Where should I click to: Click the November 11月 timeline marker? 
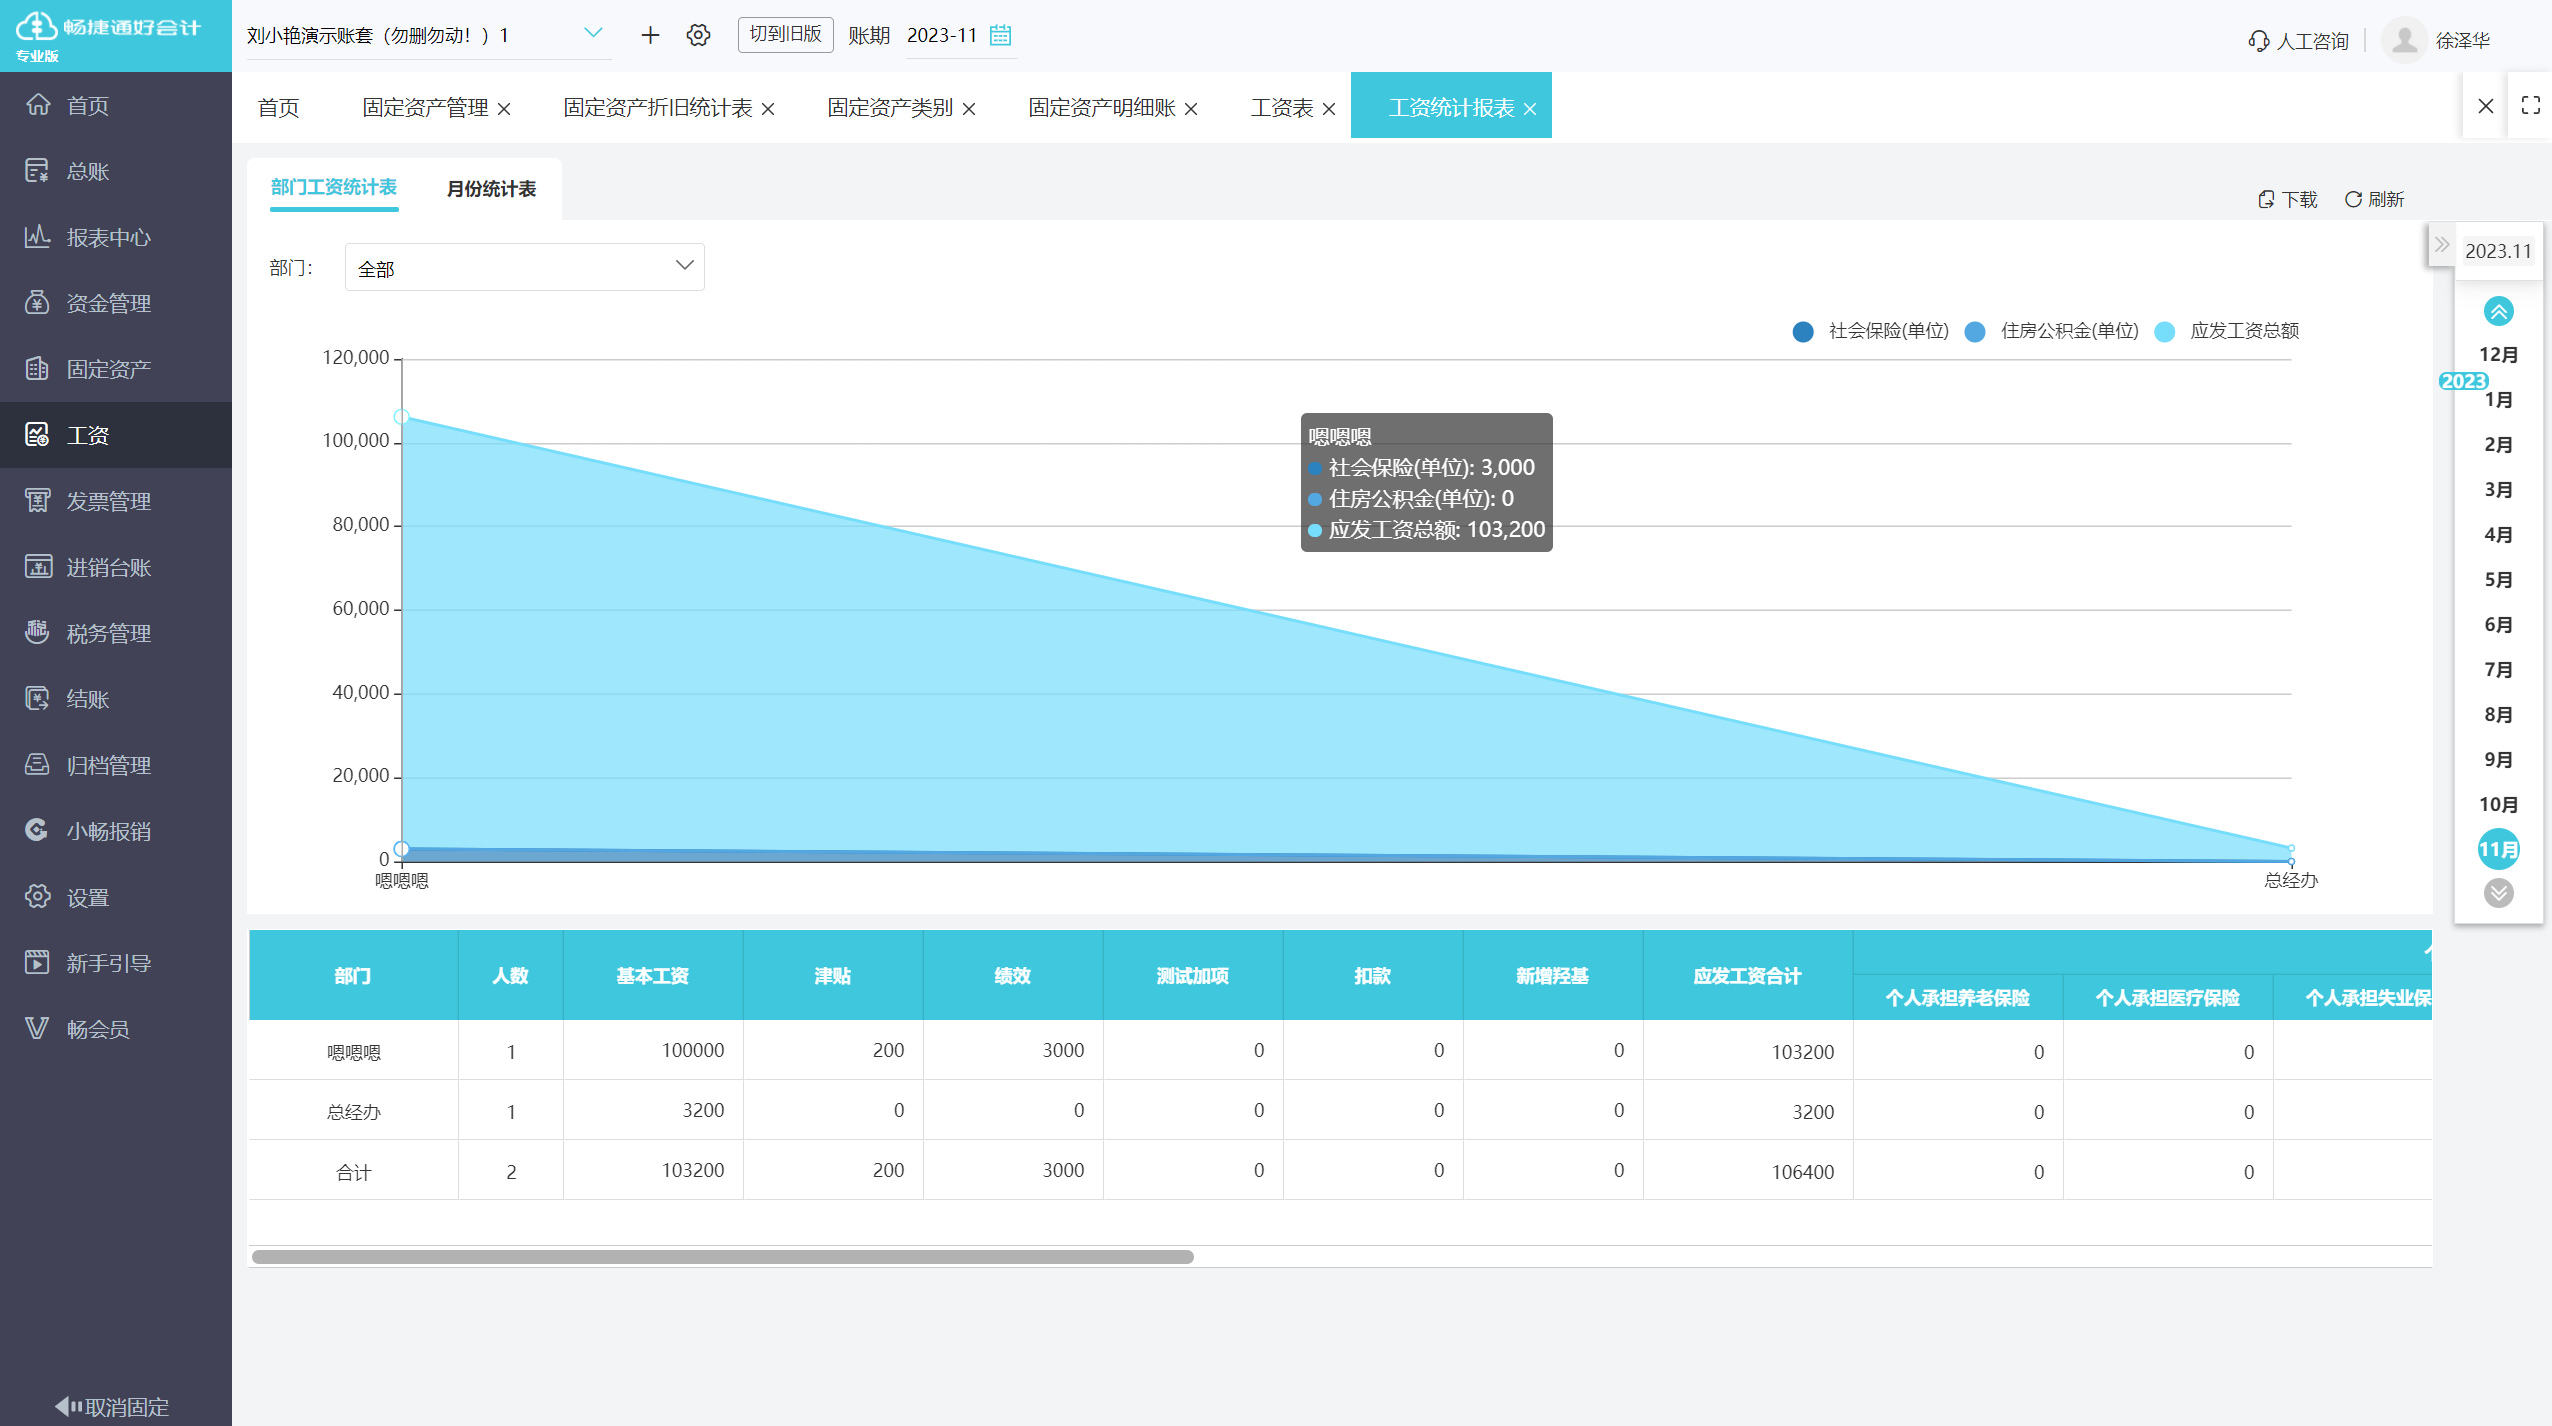click(x=2498, y=846)
